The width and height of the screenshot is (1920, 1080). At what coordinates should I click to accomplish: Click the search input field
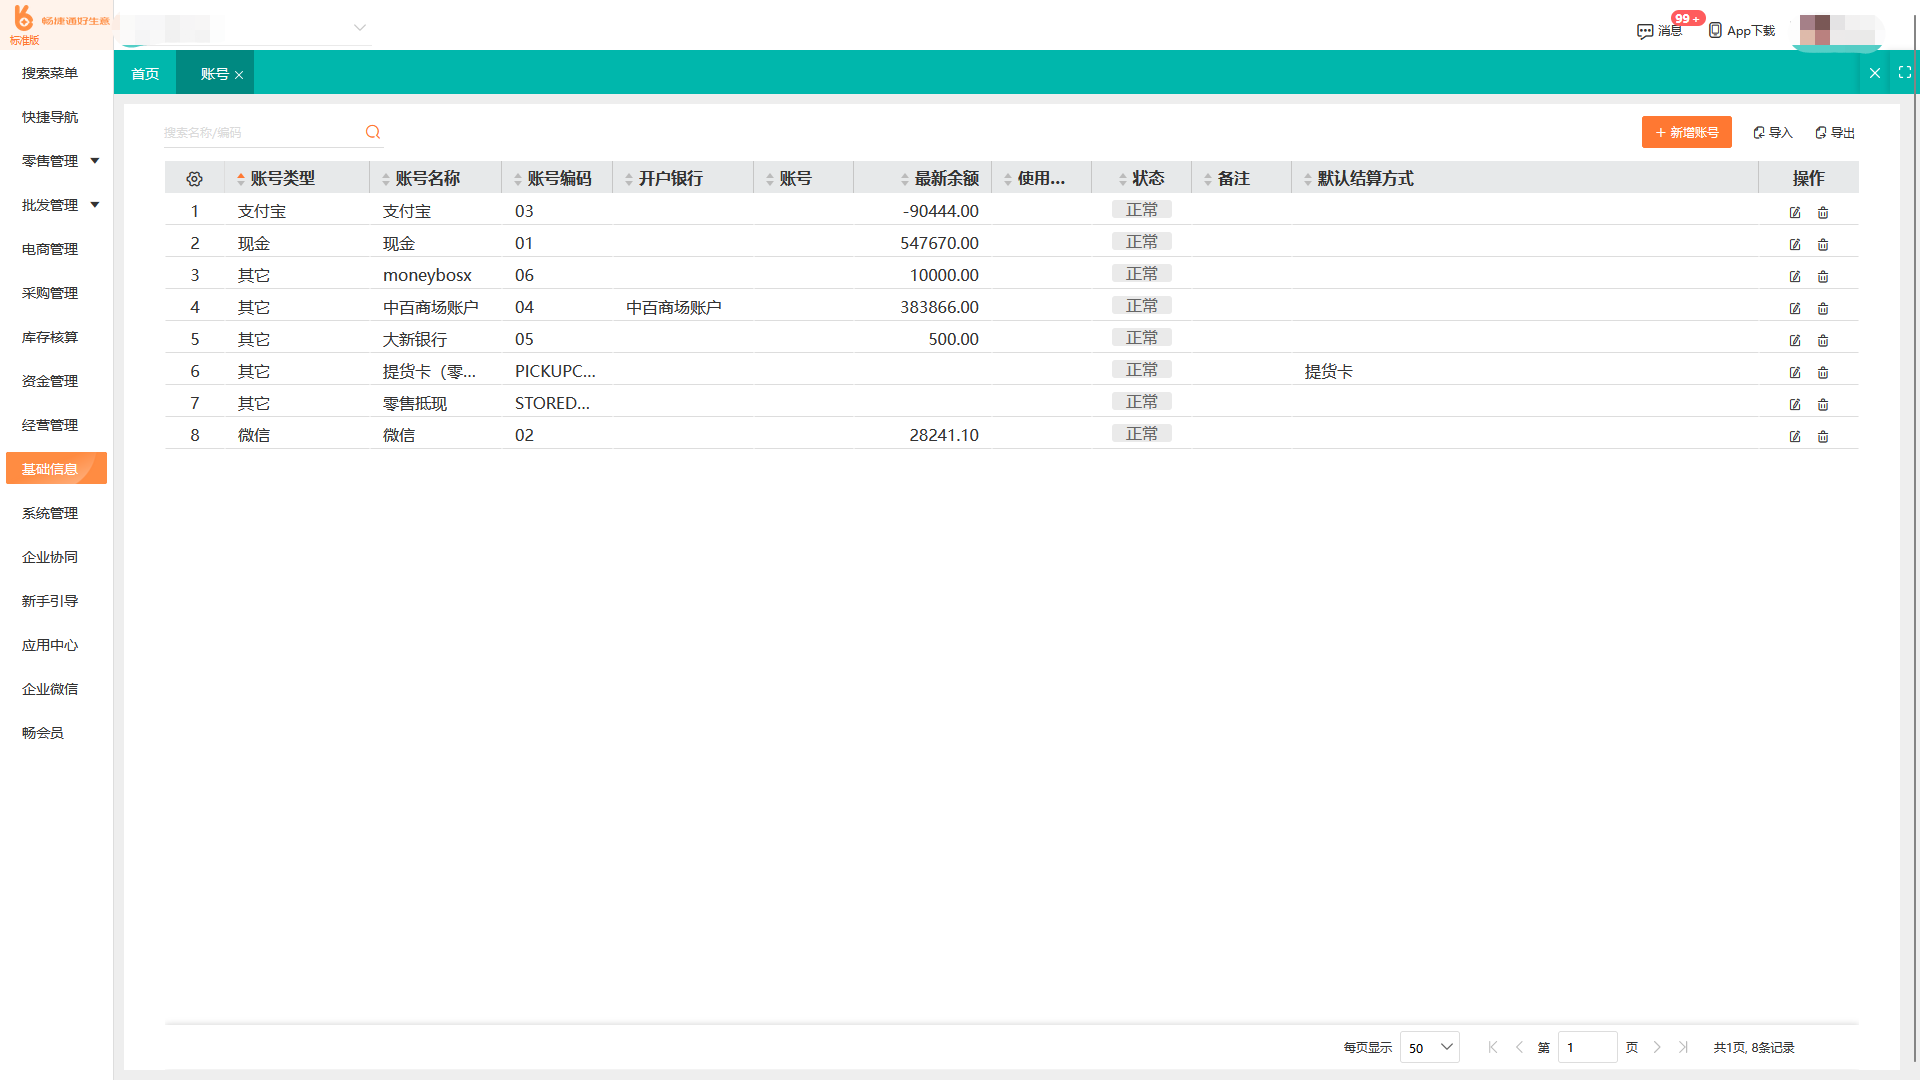point(258,131)
